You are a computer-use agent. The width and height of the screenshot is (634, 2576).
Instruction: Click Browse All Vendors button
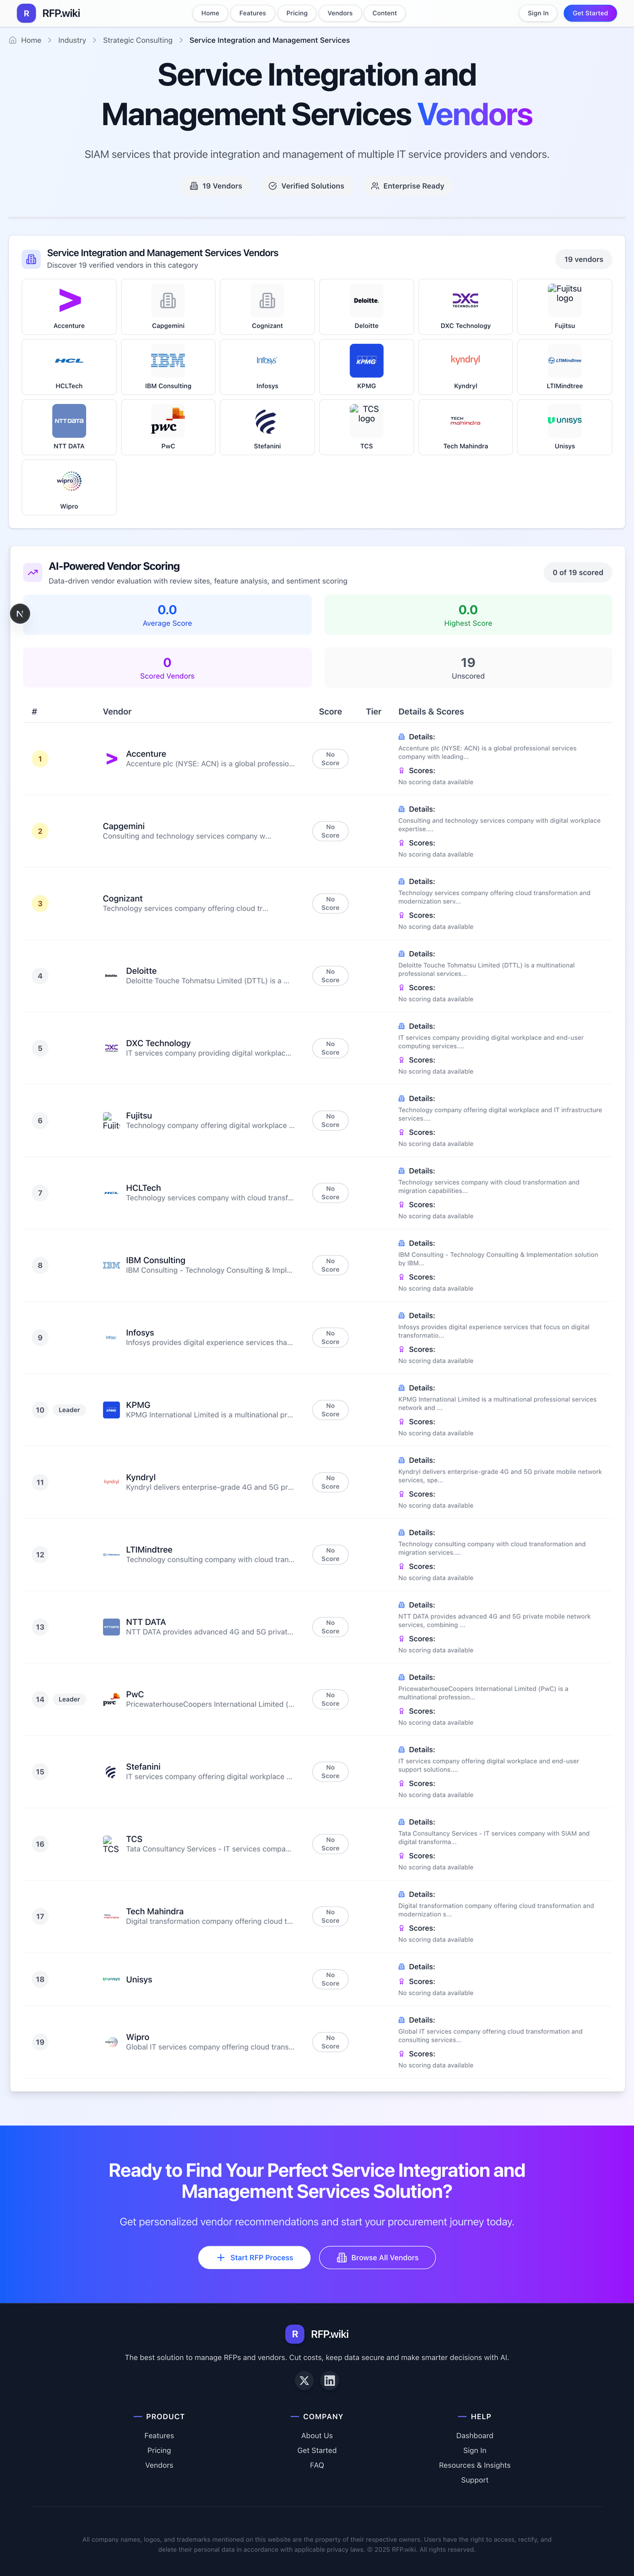click(377, 2257)
